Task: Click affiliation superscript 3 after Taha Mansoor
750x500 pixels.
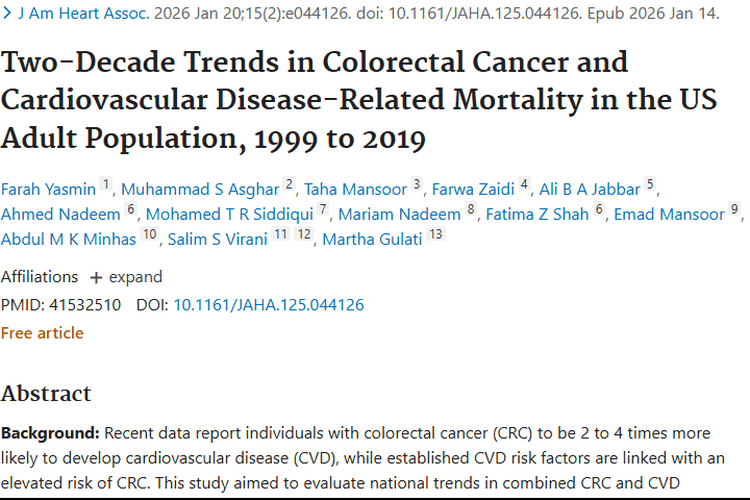Action: tap(417, 184)
